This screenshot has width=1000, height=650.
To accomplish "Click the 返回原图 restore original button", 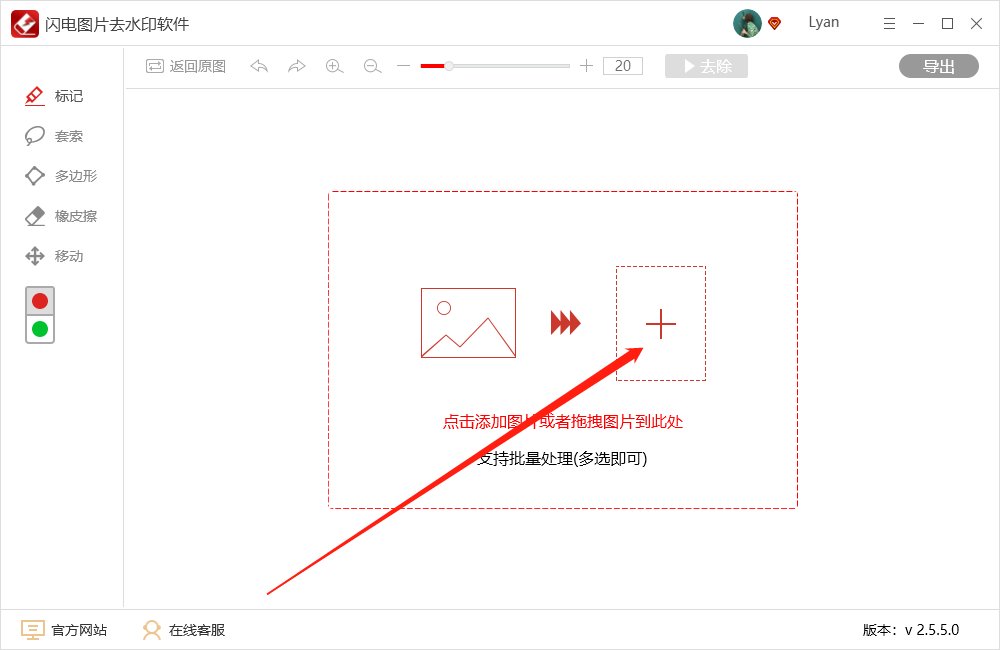I will 184,65.
